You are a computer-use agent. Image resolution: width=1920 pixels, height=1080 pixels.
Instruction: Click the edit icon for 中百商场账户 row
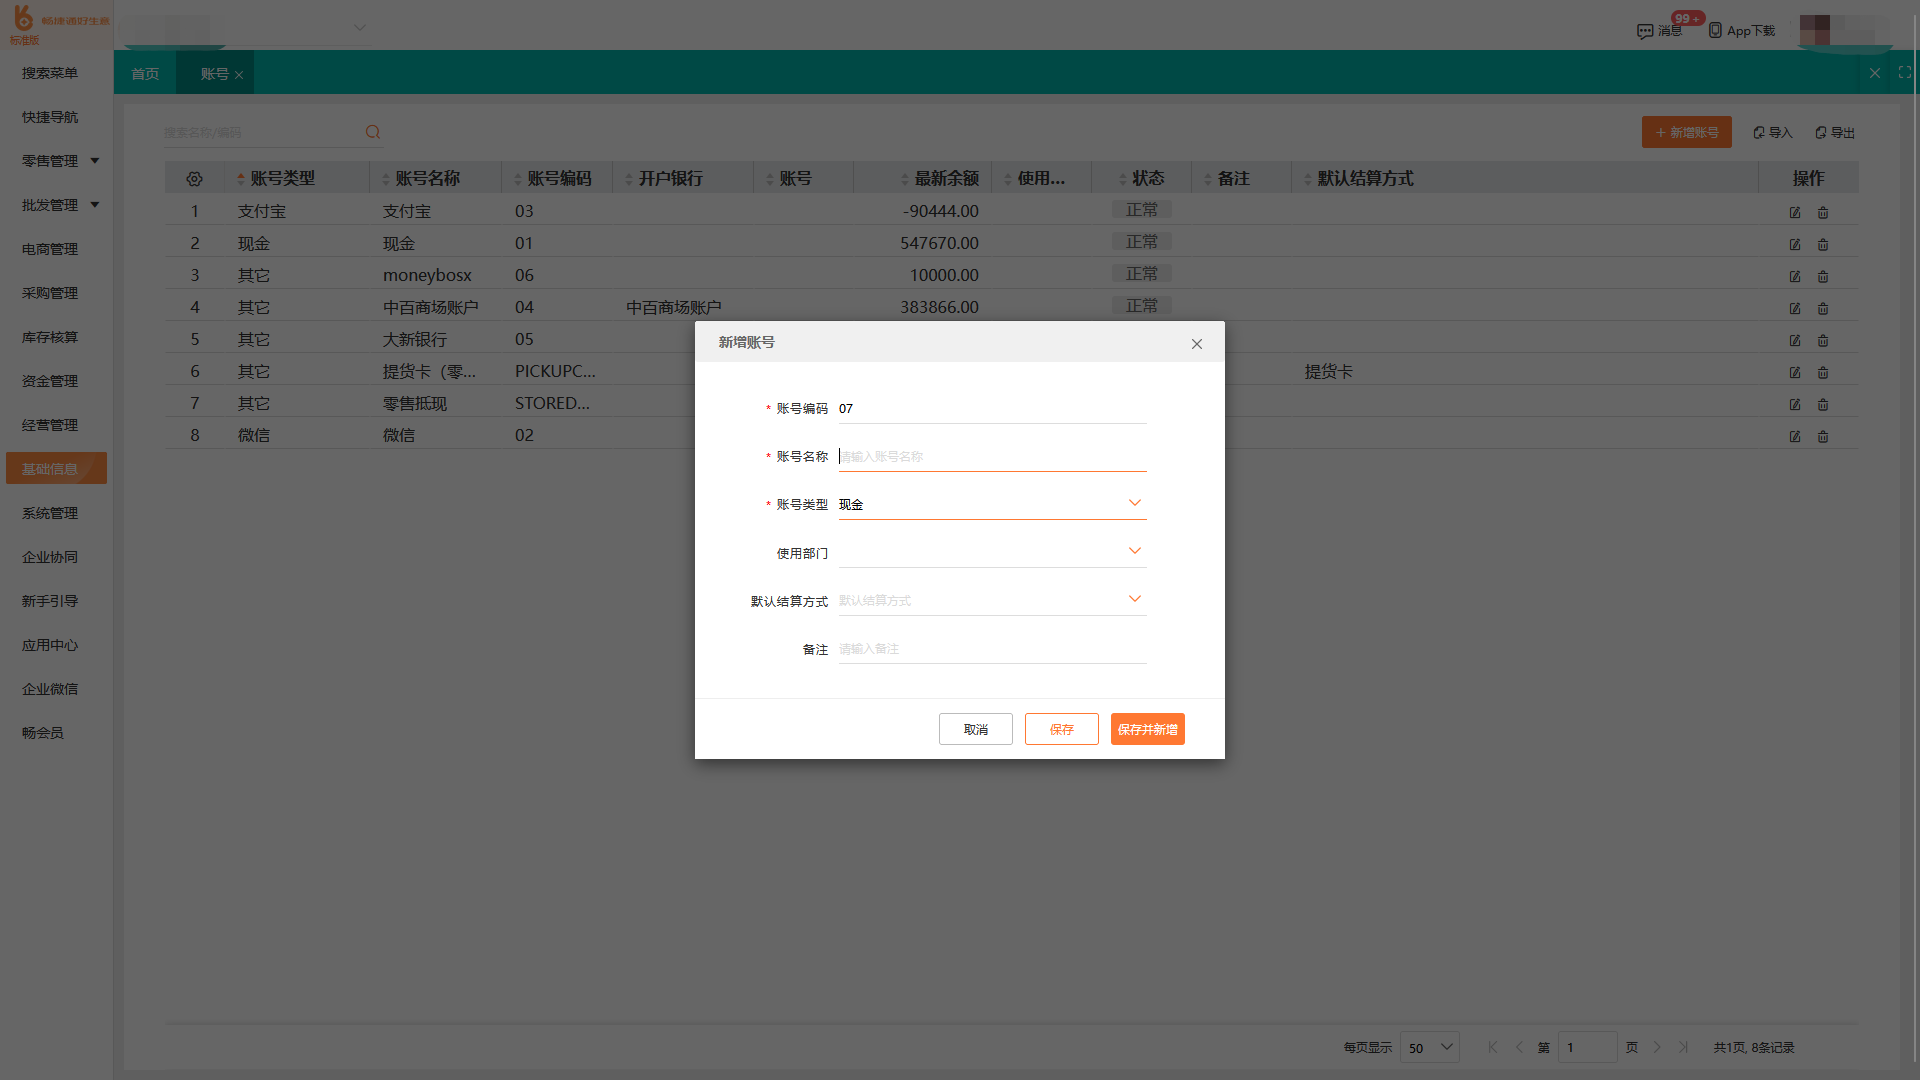(1795, 309)
